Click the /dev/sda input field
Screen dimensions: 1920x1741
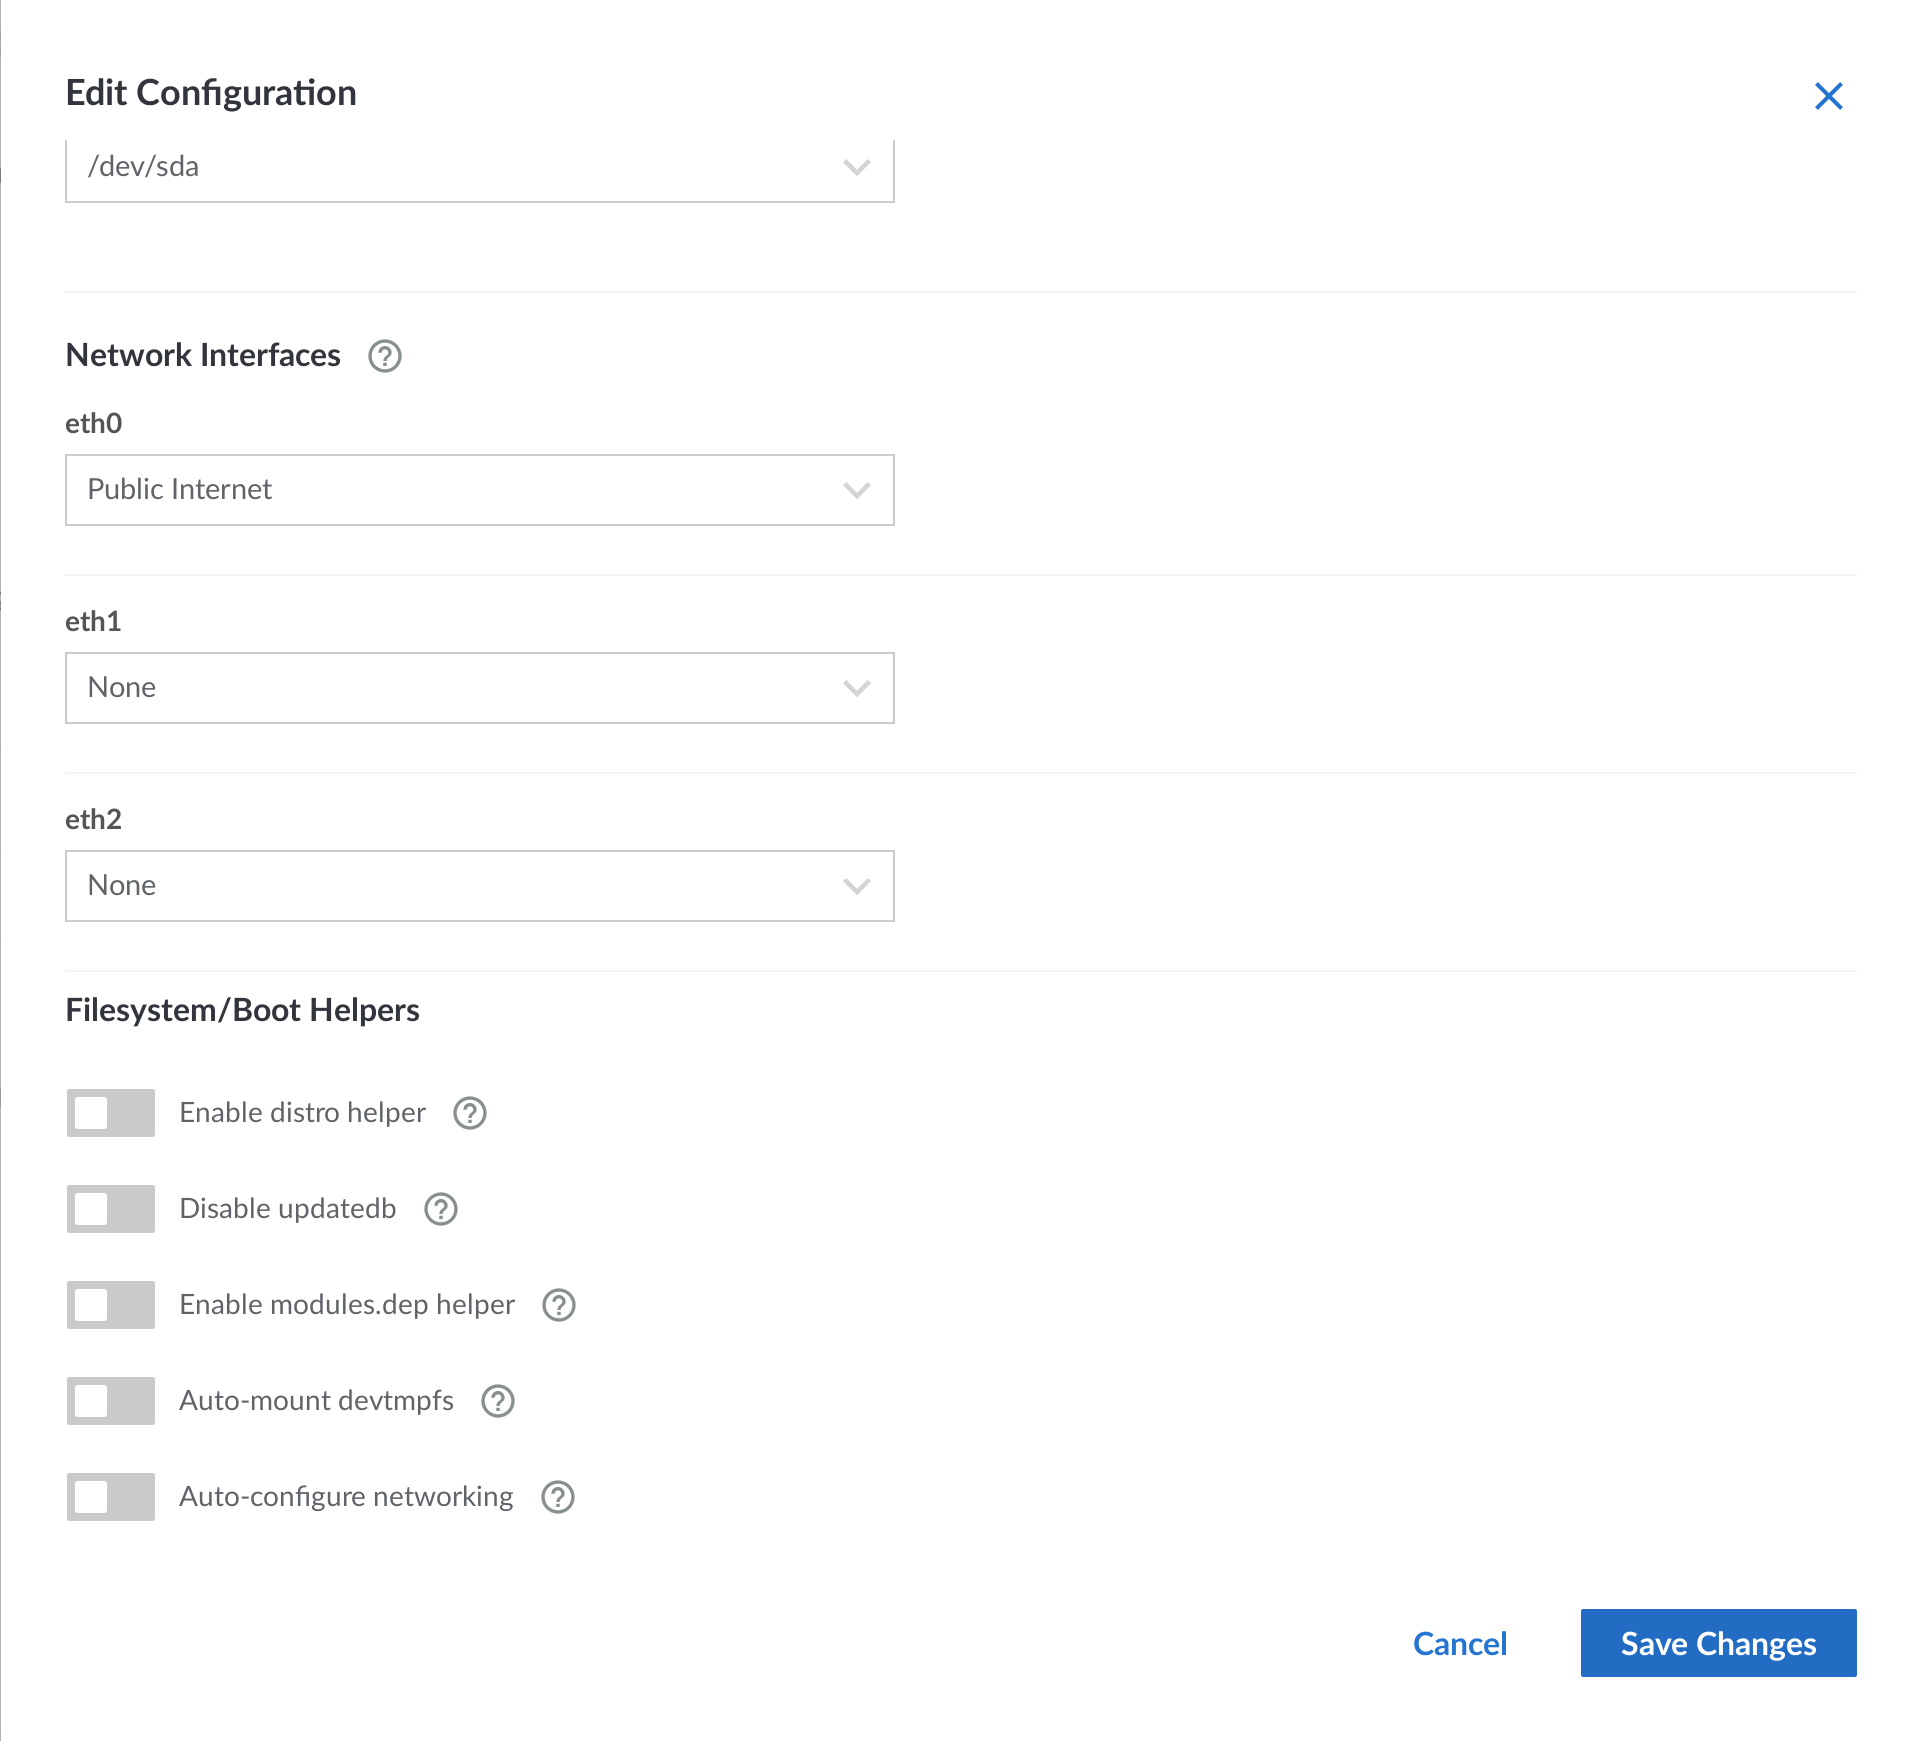pyautogui.click(x=478, y=164)
